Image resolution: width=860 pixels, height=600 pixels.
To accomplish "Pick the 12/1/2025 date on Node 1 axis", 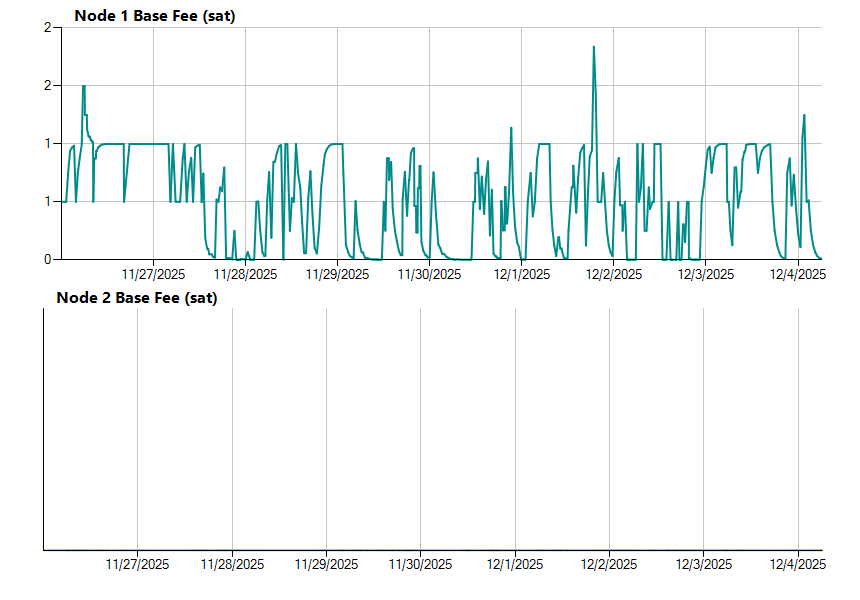I will click(521, 273).
